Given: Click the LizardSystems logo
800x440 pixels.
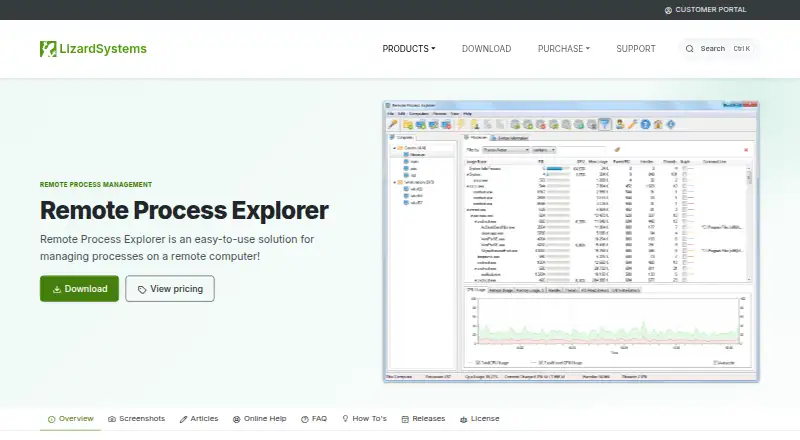Looking at the screenshot, I should click(93, 49).
